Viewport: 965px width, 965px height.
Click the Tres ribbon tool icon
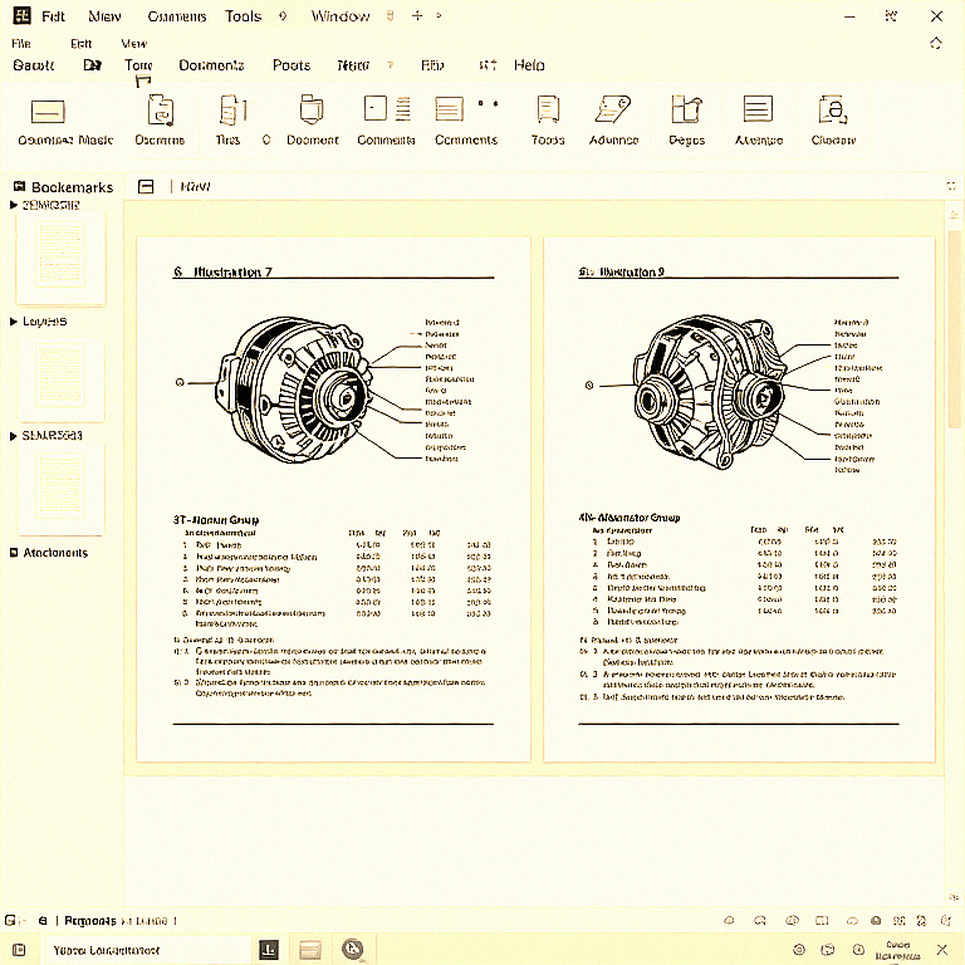pyautogui.click(x=233, y=110)
